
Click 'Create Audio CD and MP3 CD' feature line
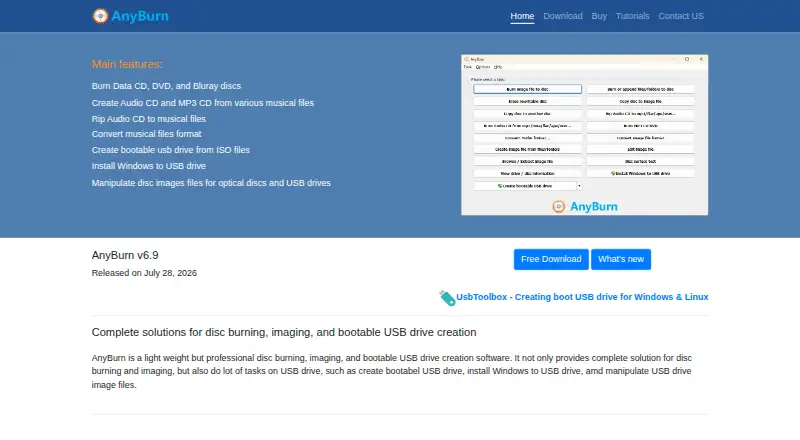coord(203,103)
